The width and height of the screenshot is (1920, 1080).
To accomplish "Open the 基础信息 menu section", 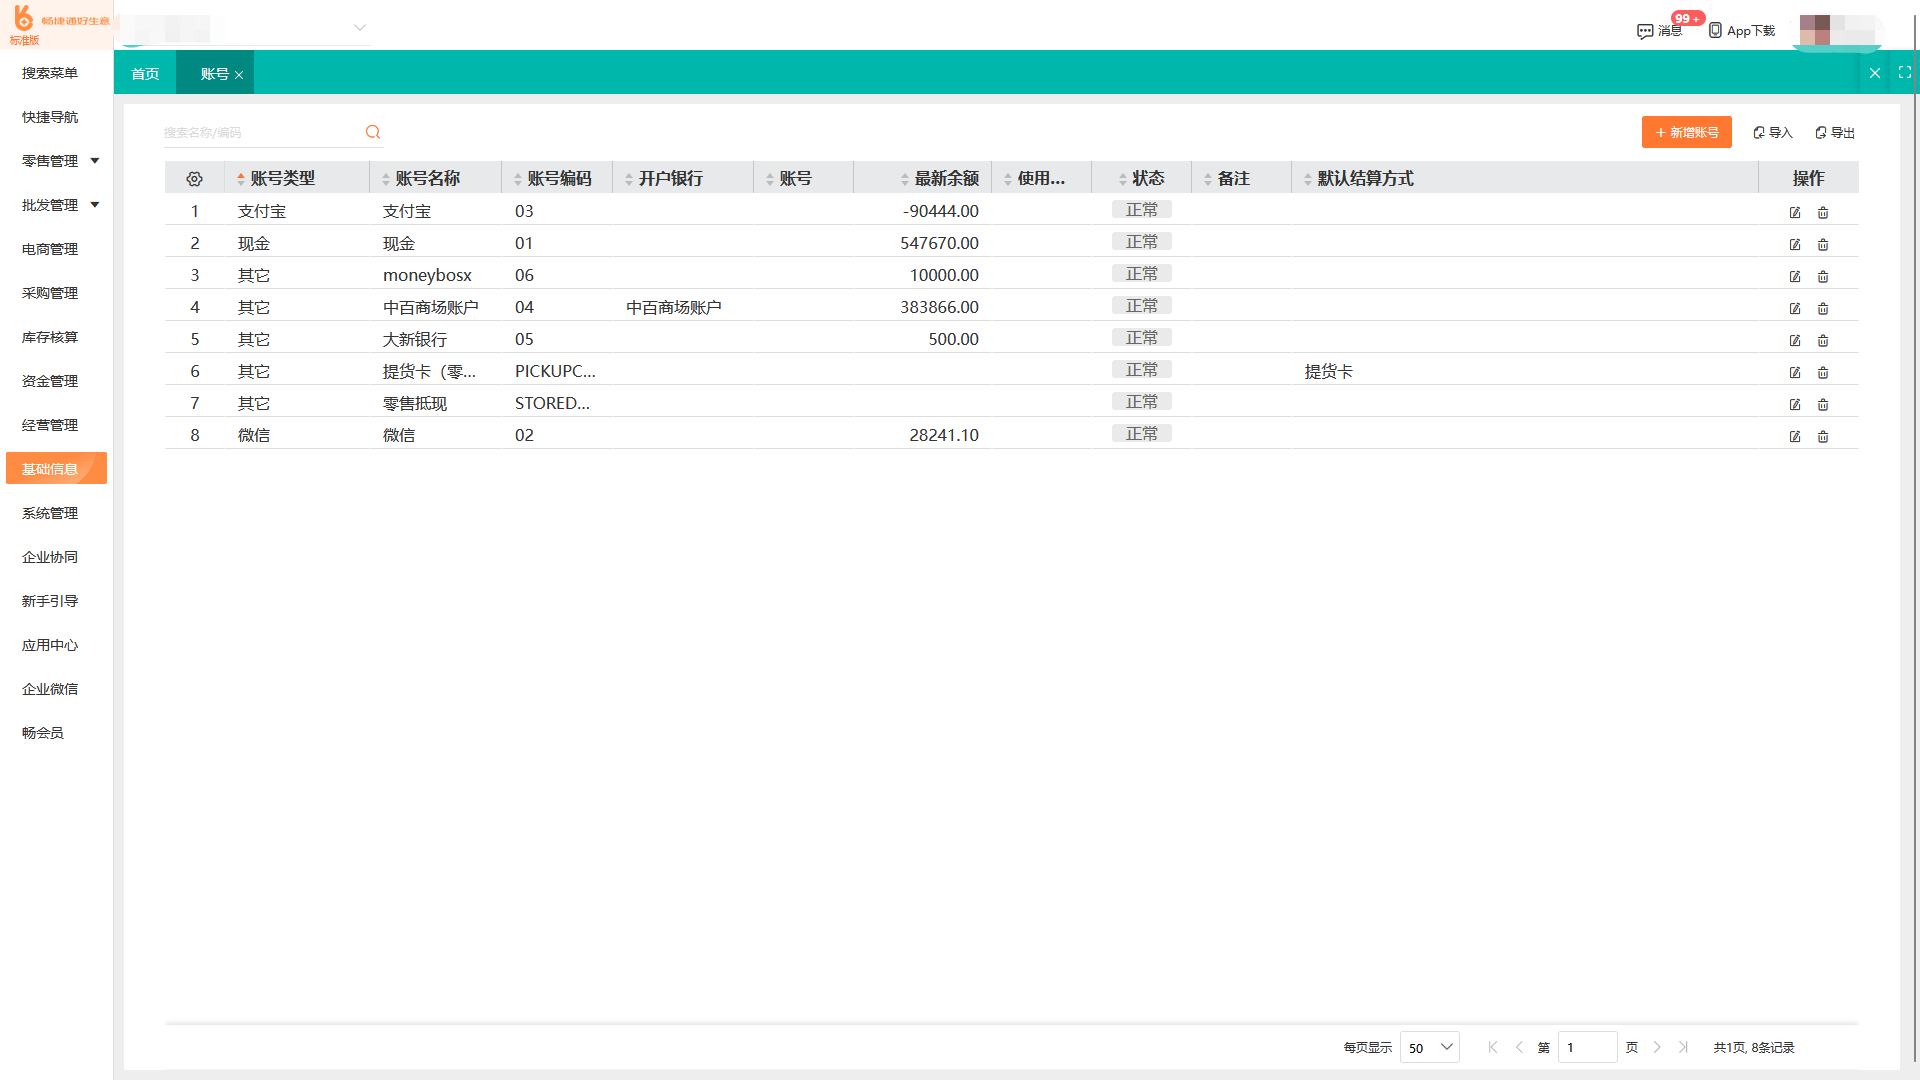I will [53, 468].
